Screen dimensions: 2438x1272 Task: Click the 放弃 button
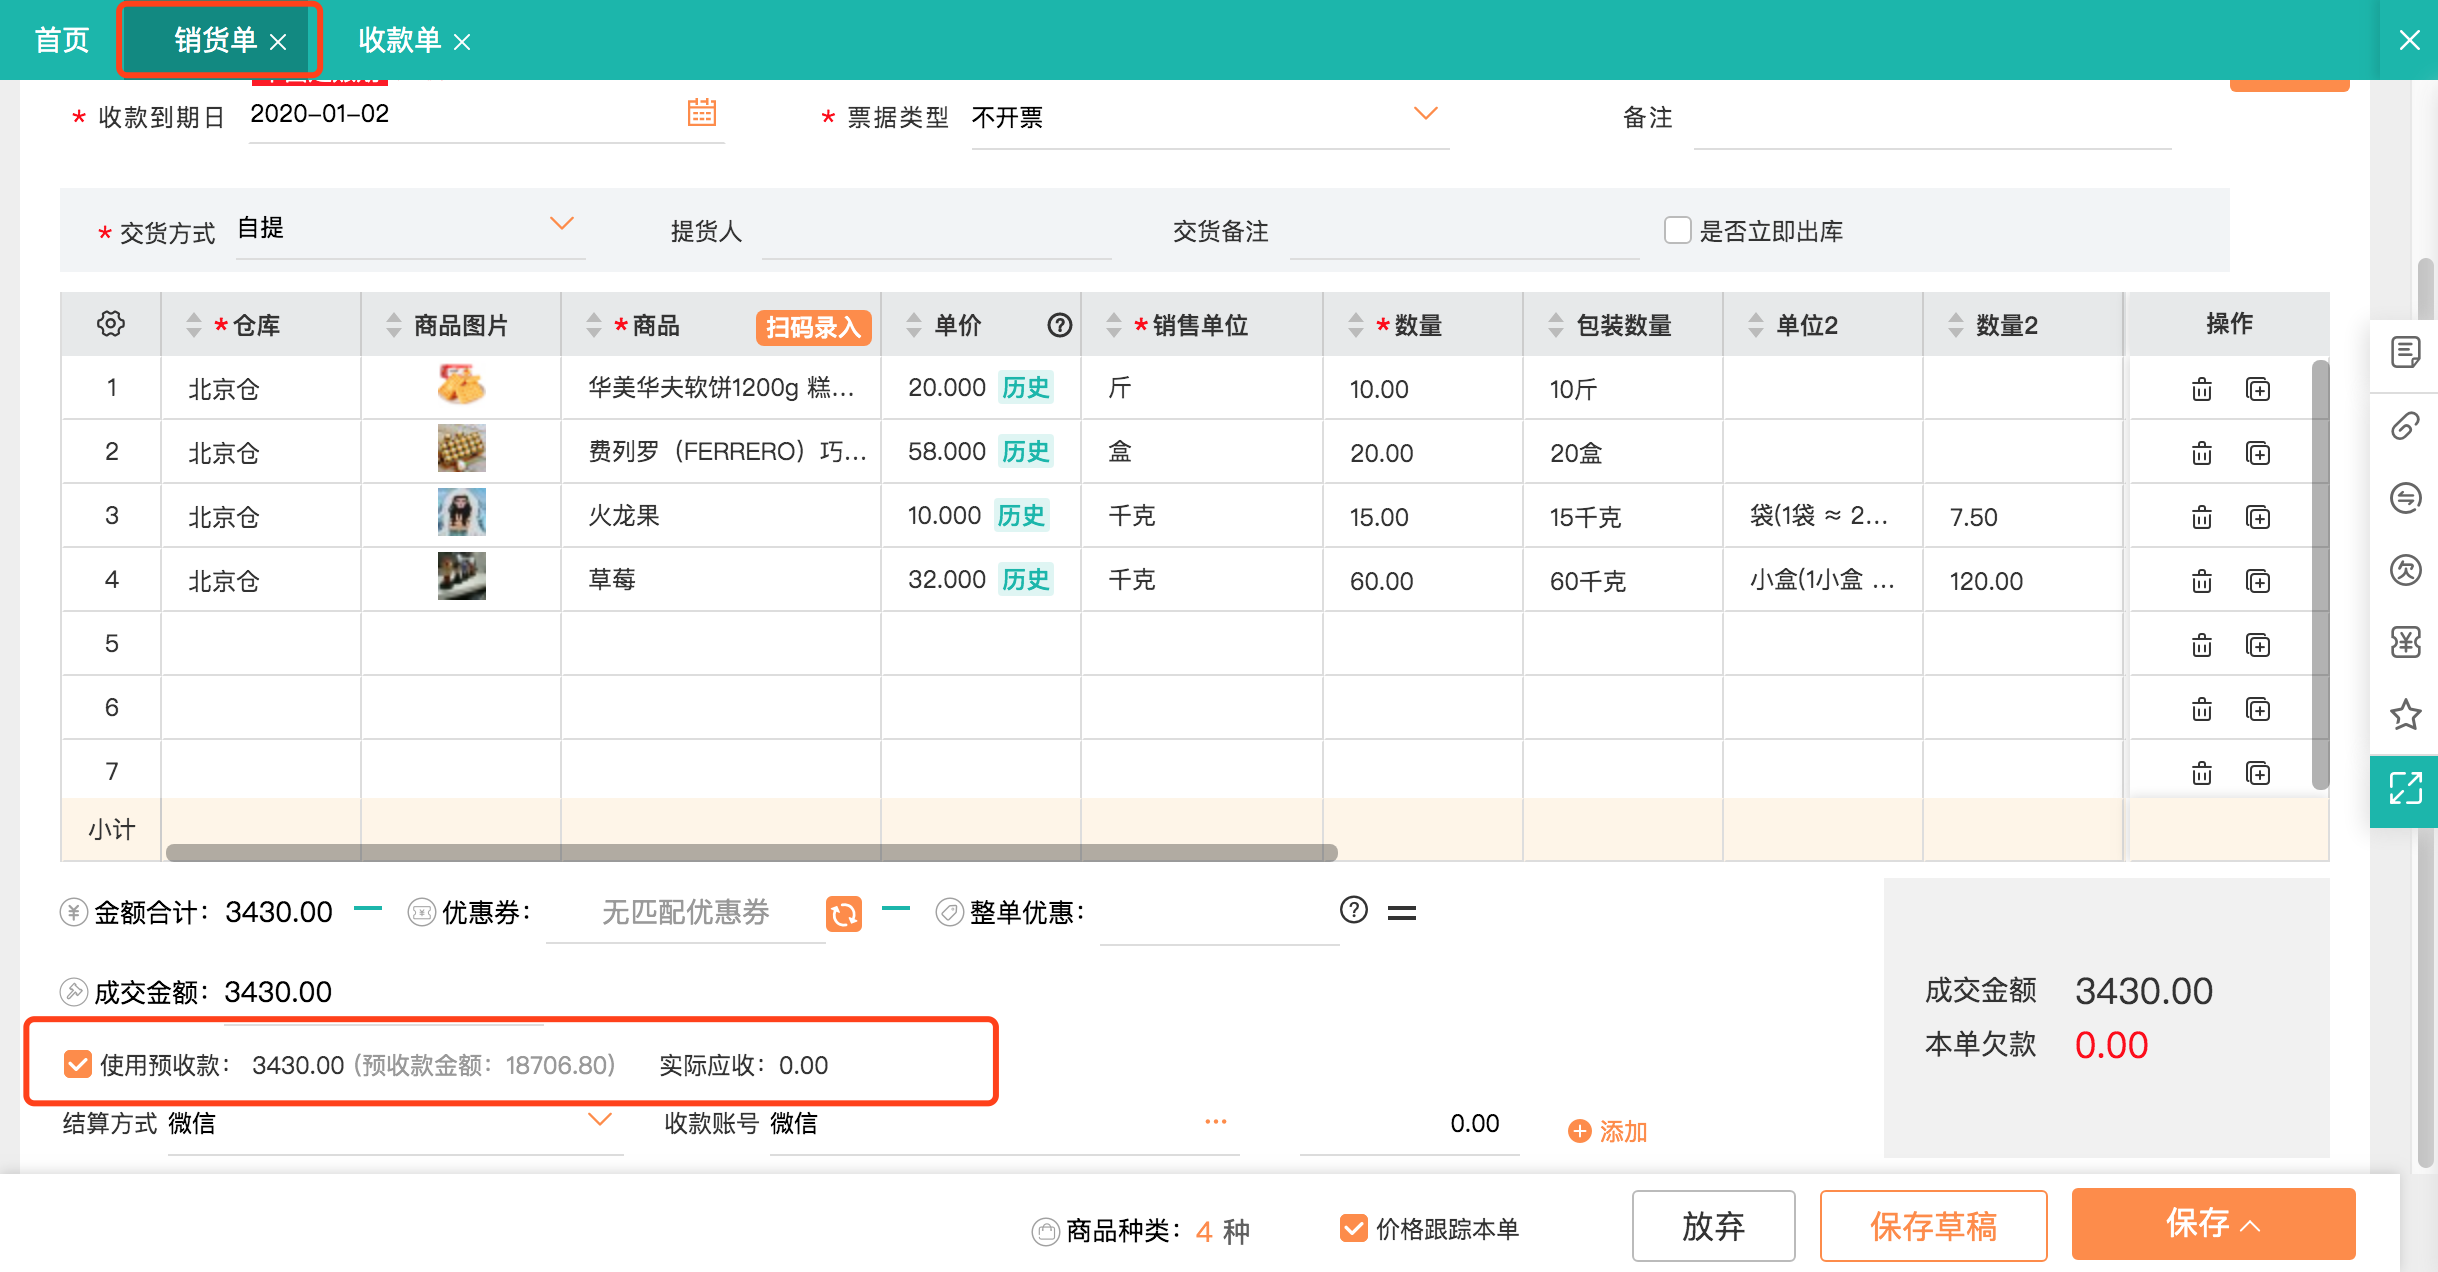[x=1712, y=1224]
